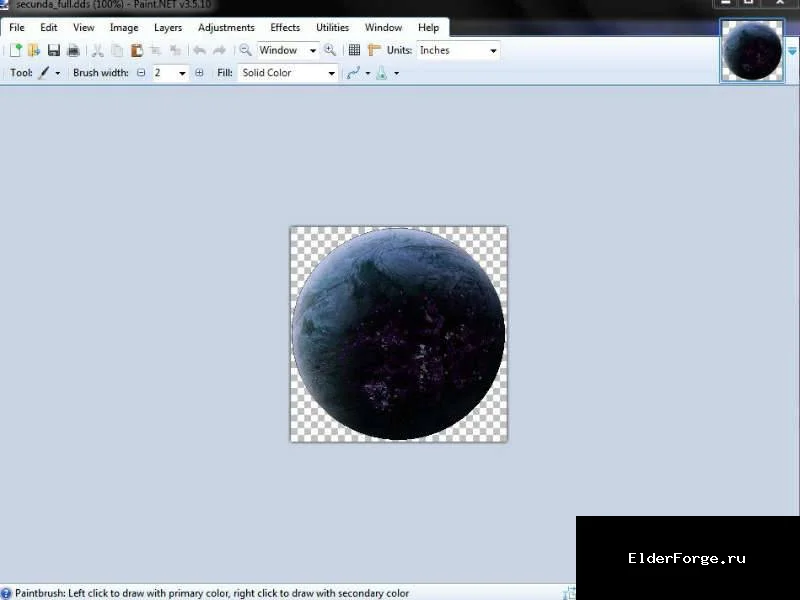Open the Units dropdown showing Inches

point(458,50)
